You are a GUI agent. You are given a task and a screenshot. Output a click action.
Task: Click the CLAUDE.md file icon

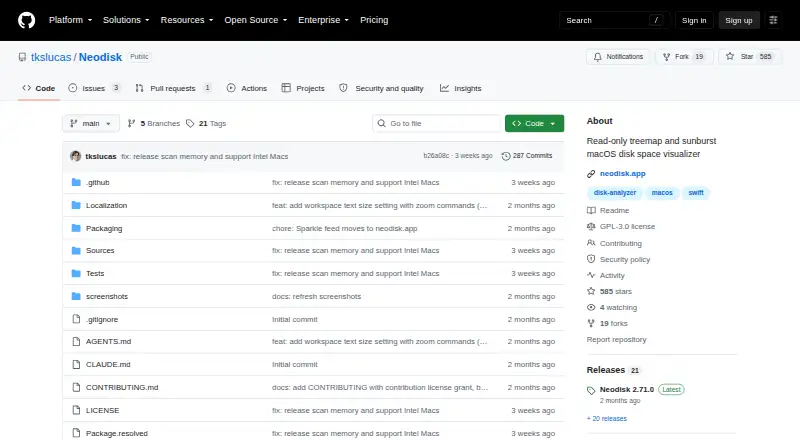pyautogui.click(x=76, y=364)
